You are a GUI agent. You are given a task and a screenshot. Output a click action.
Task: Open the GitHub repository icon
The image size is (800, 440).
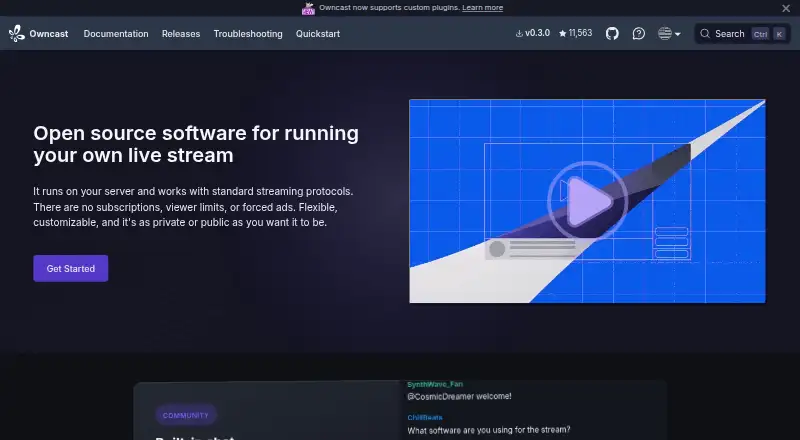coord(612,34)
